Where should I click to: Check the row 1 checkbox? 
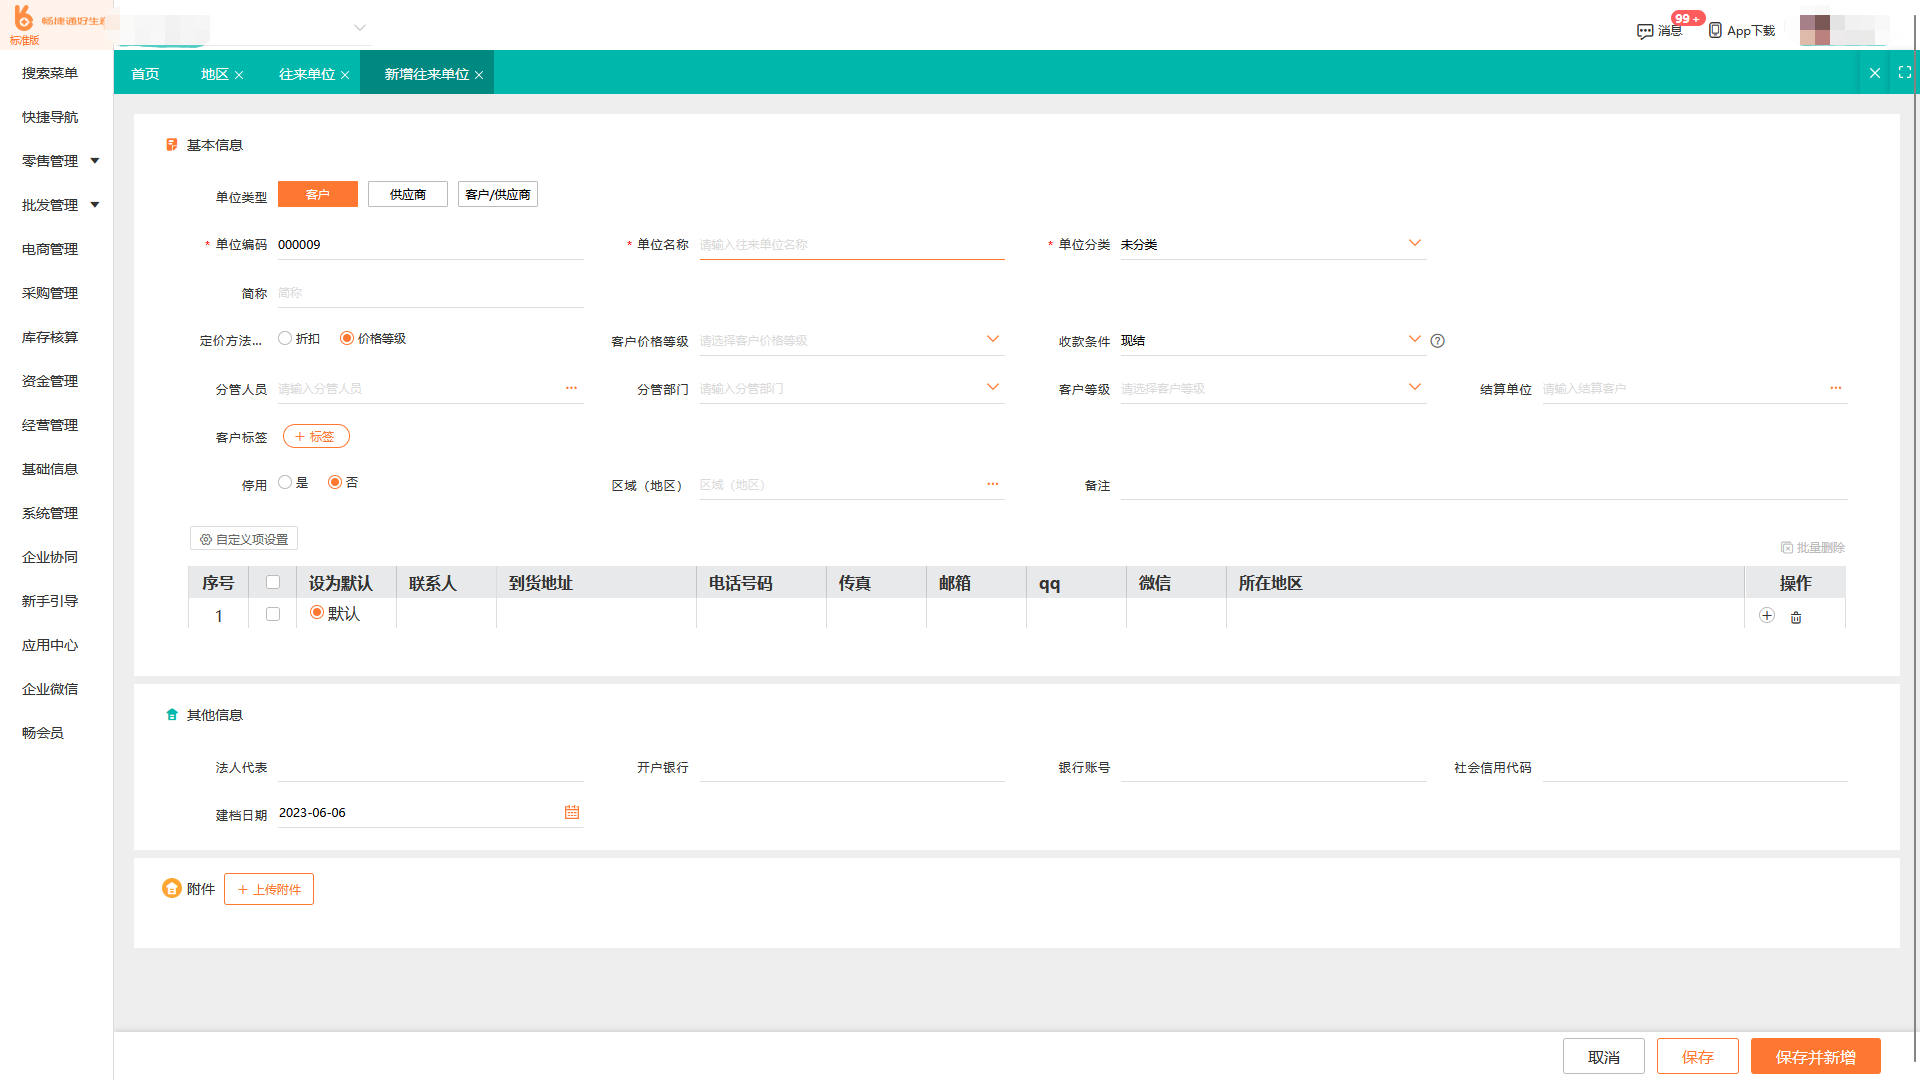(273, 615)
